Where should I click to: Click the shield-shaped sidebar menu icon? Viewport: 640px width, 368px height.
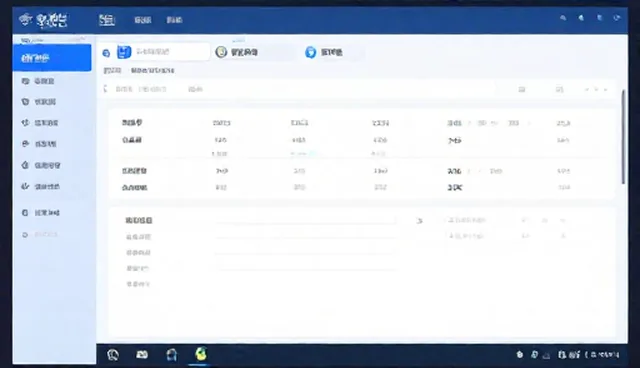pyautogui.click(x=25, y=102)
